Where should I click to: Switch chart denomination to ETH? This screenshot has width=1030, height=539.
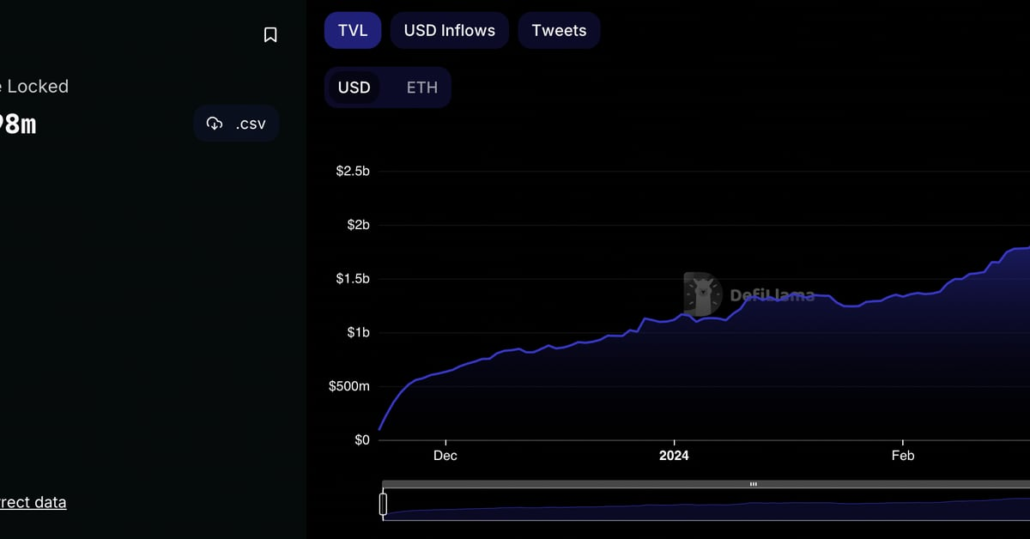click(422, 87)
